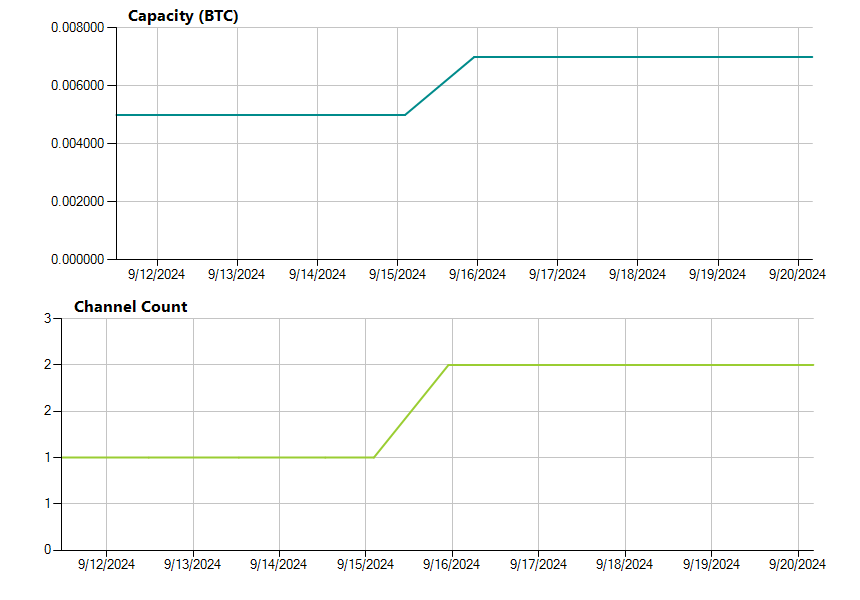The width and height of the screenshot is (860, 600).
Task: Click the Channel Count chart title
Action: point(130,307)
